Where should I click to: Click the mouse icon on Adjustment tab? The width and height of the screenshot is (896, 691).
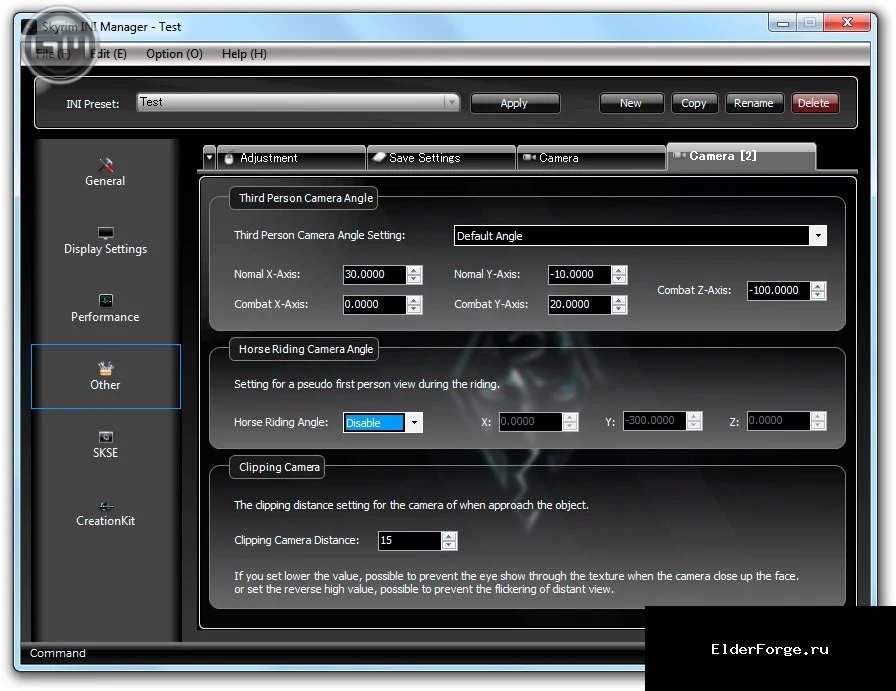(x=228, y=158)
